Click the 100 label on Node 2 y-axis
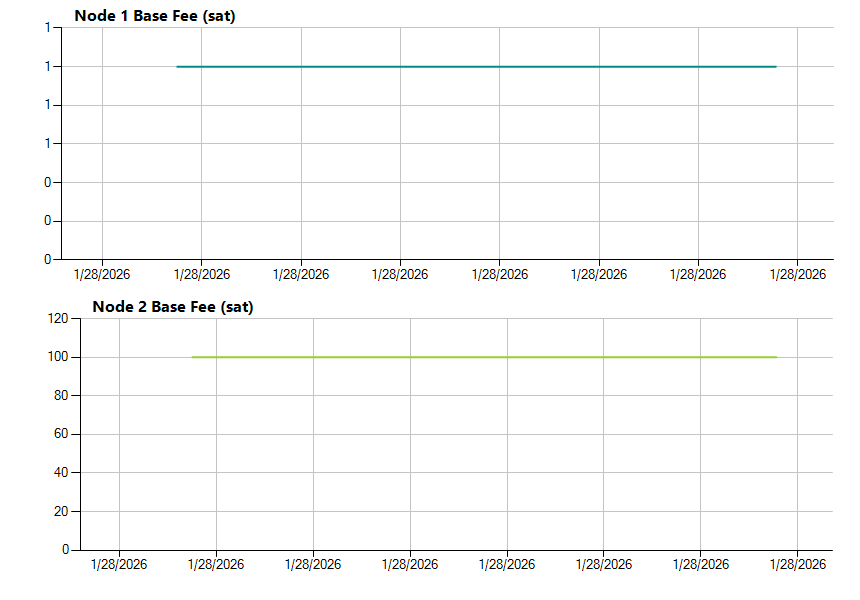 [57, 357]
